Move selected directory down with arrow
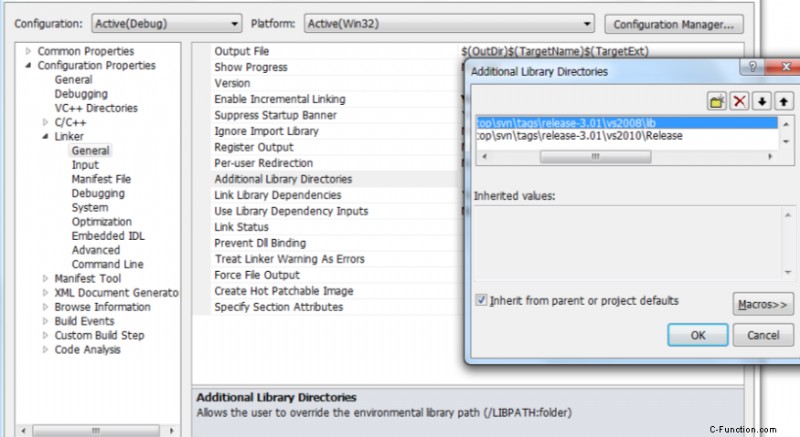800x437 pixels. point(762,101)
